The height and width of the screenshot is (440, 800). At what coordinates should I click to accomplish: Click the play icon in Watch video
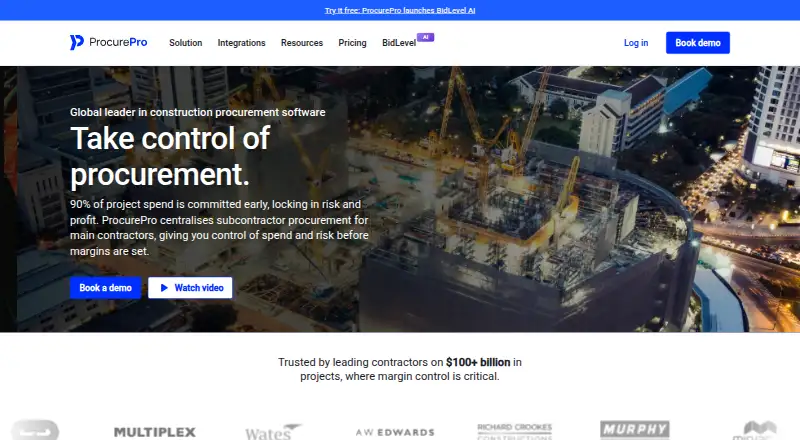point(164,288)
